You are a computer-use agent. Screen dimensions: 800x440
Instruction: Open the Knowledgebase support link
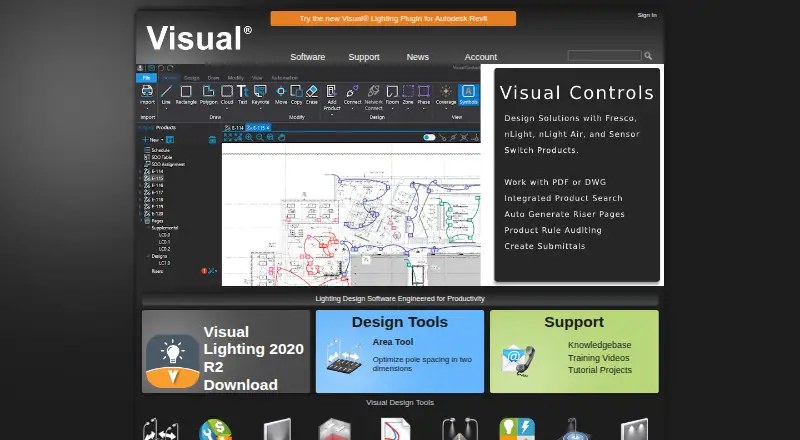599,345
